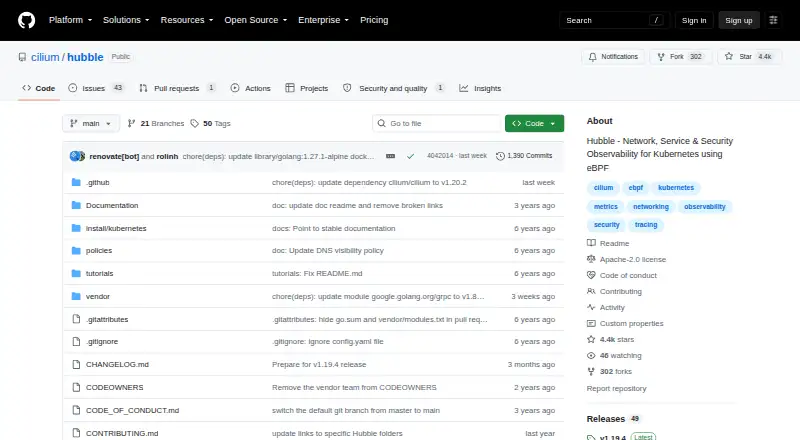Switch to the Insights tab

(480, 88)
